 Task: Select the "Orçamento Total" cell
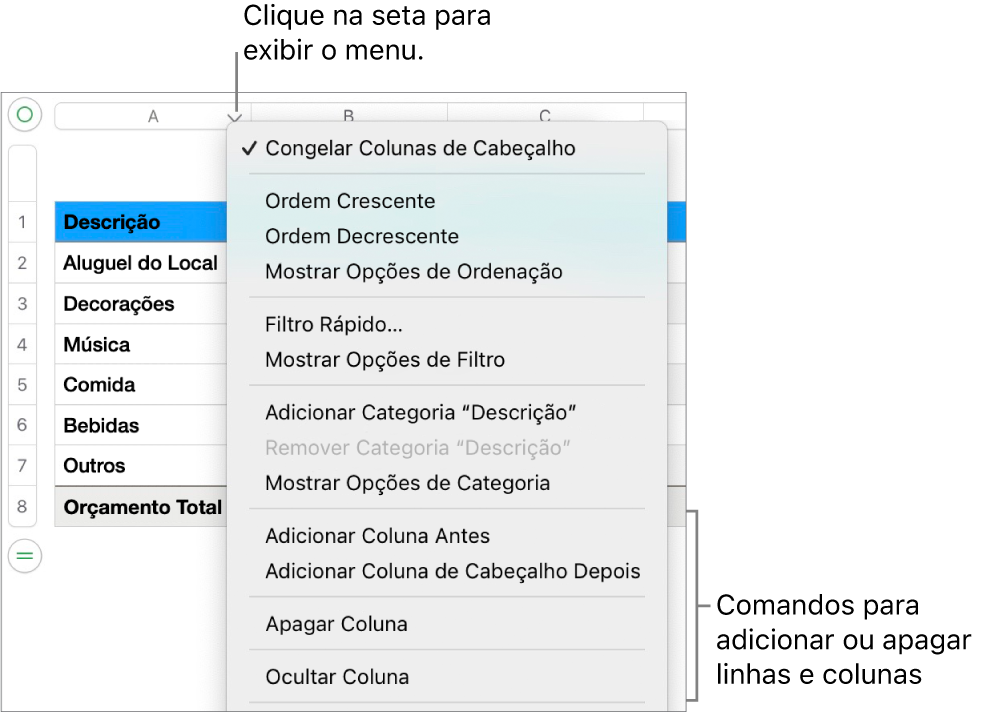141,507
